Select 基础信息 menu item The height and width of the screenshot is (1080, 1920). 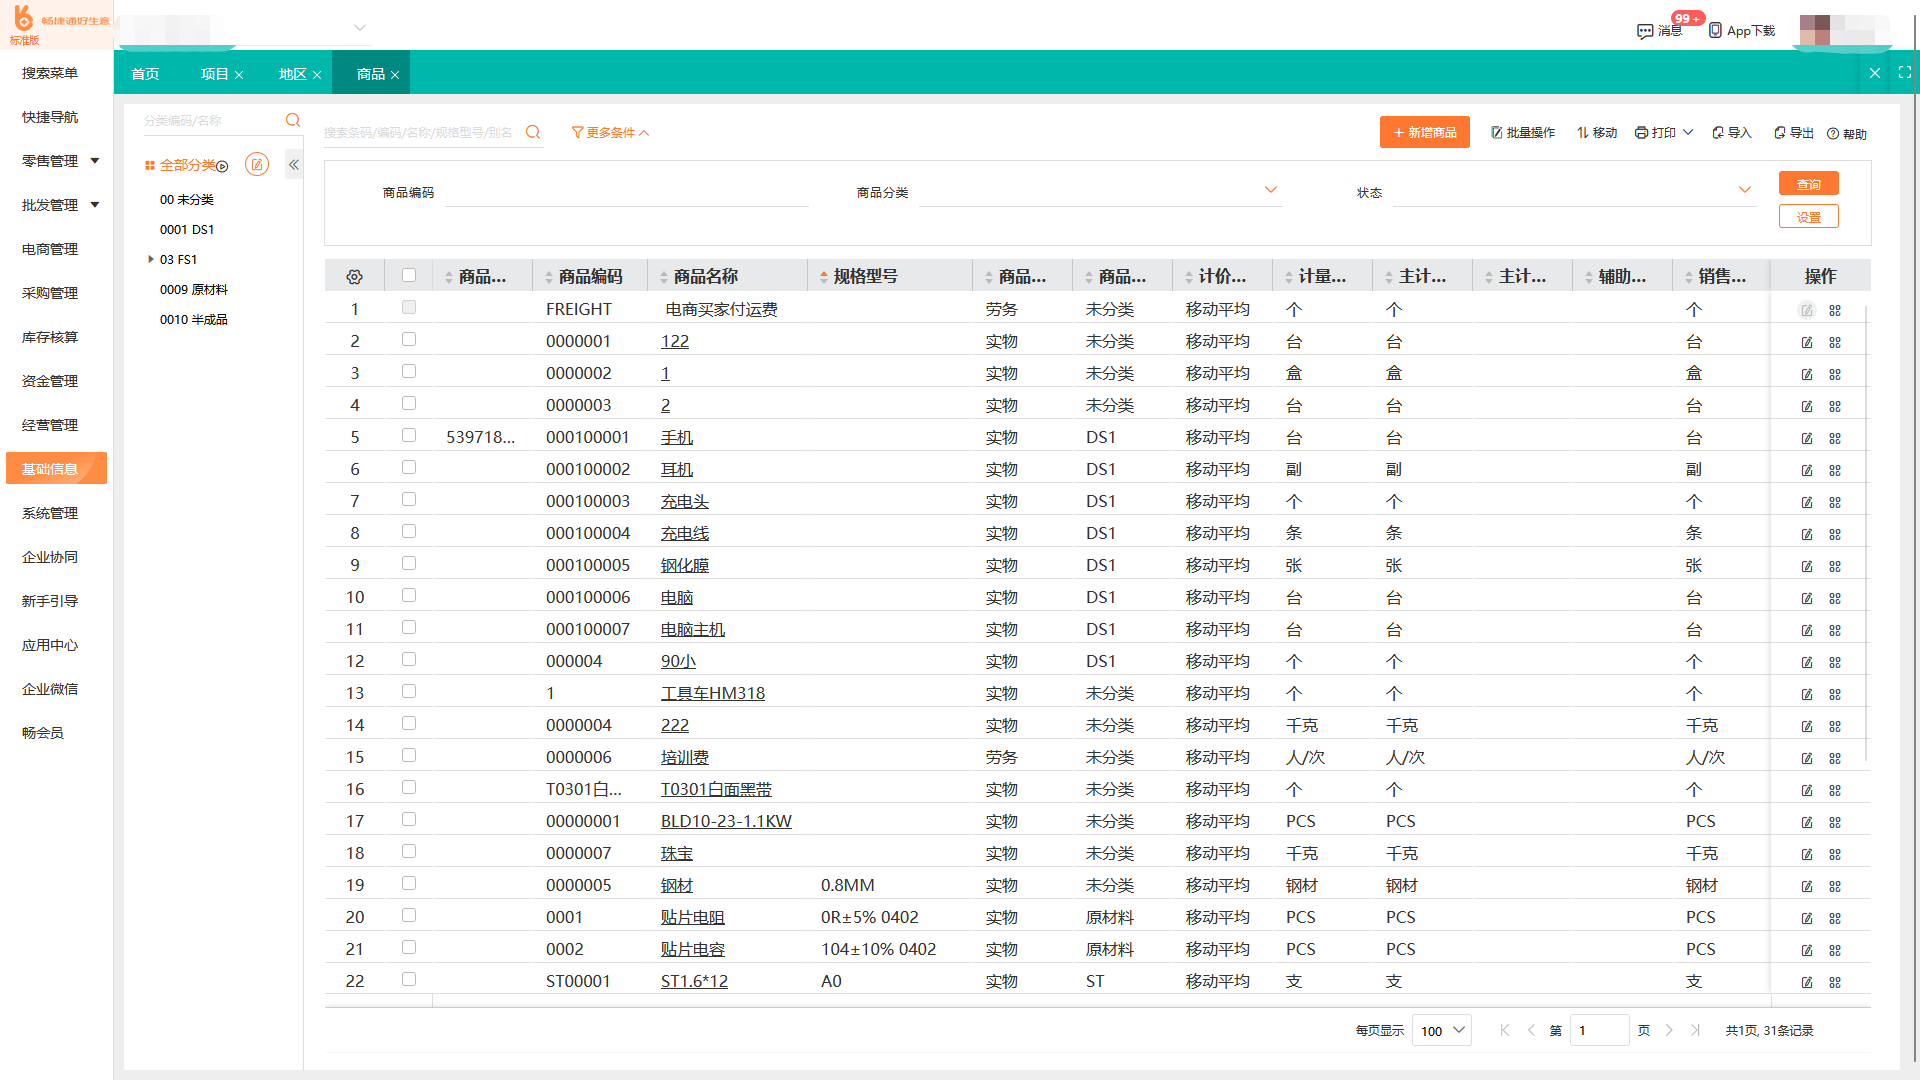tap(53, 468)
